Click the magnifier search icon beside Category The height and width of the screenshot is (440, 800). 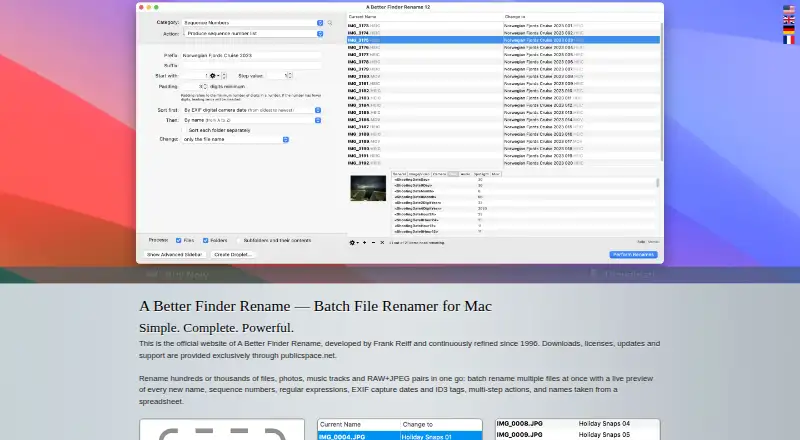point(330,23)
